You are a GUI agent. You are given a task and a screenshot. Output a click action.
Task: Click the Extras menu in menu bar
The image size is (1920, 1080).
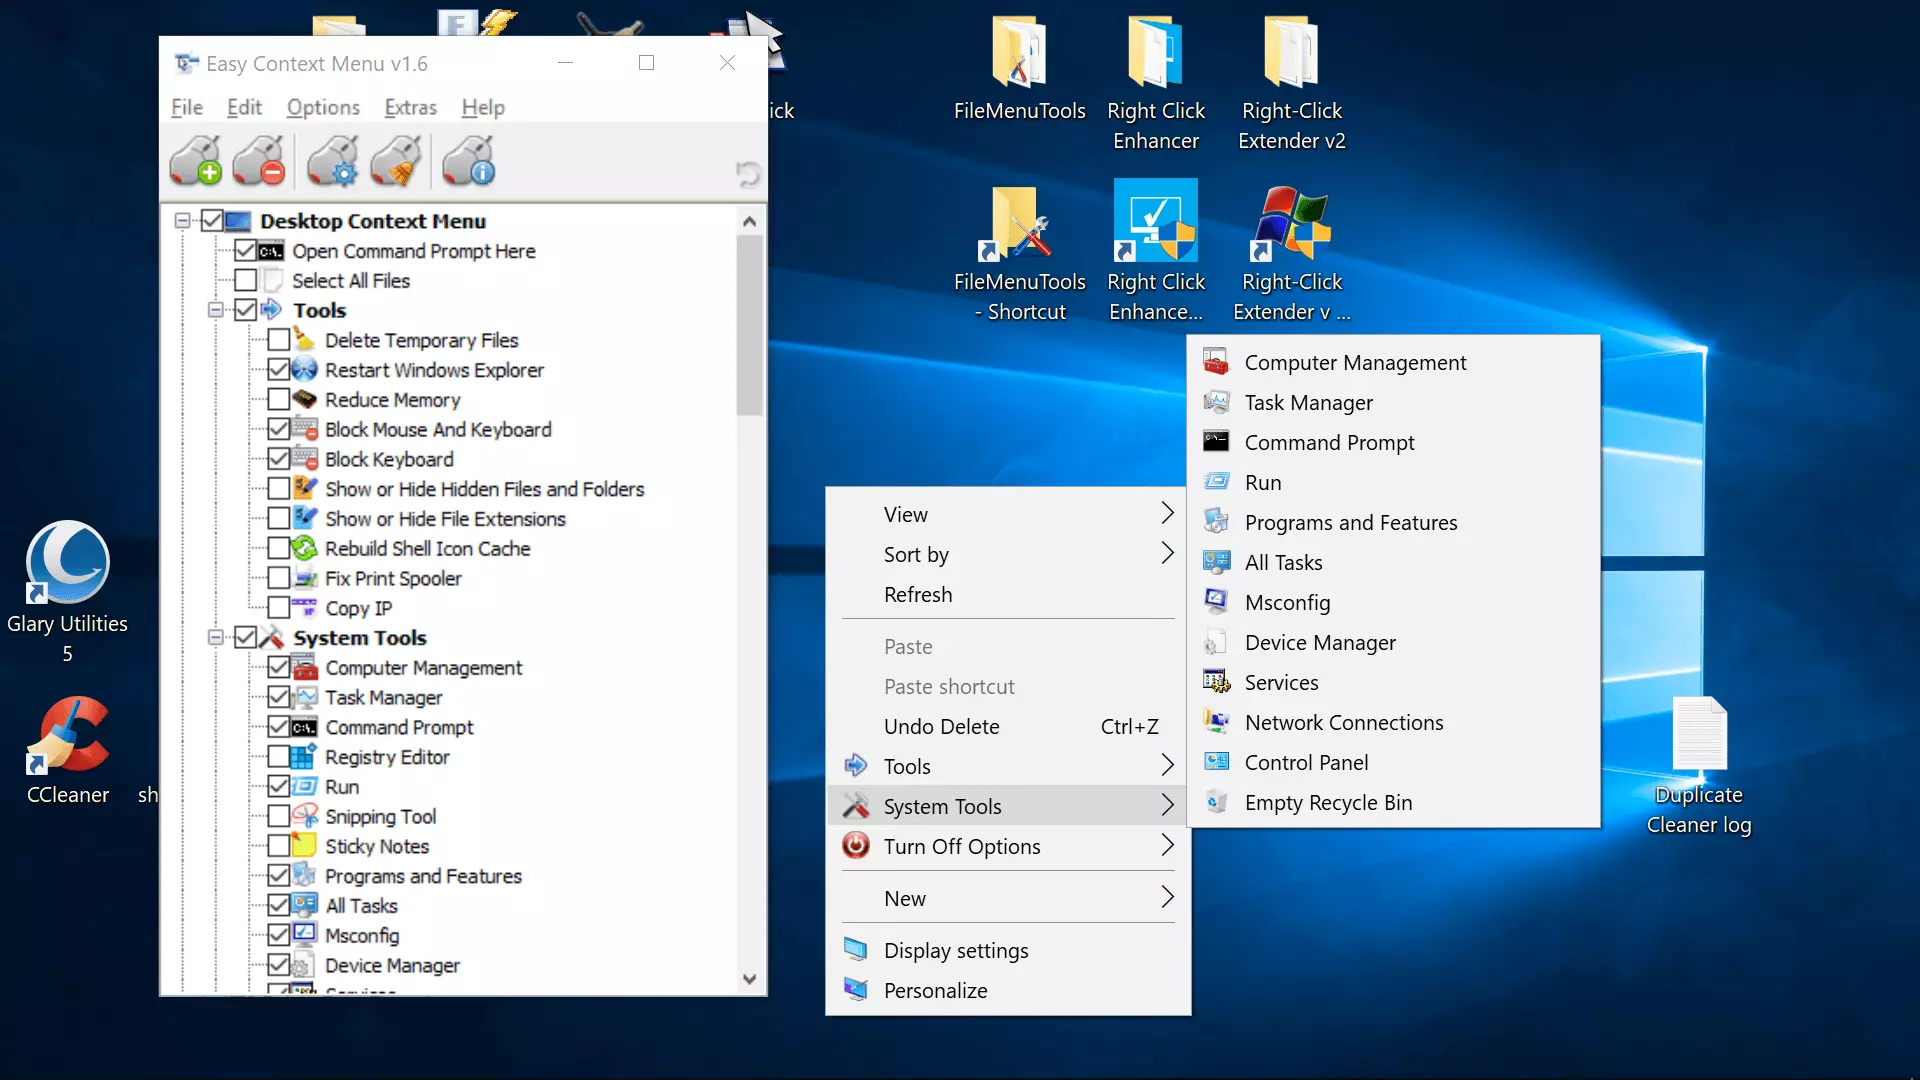tap(410, 107)
